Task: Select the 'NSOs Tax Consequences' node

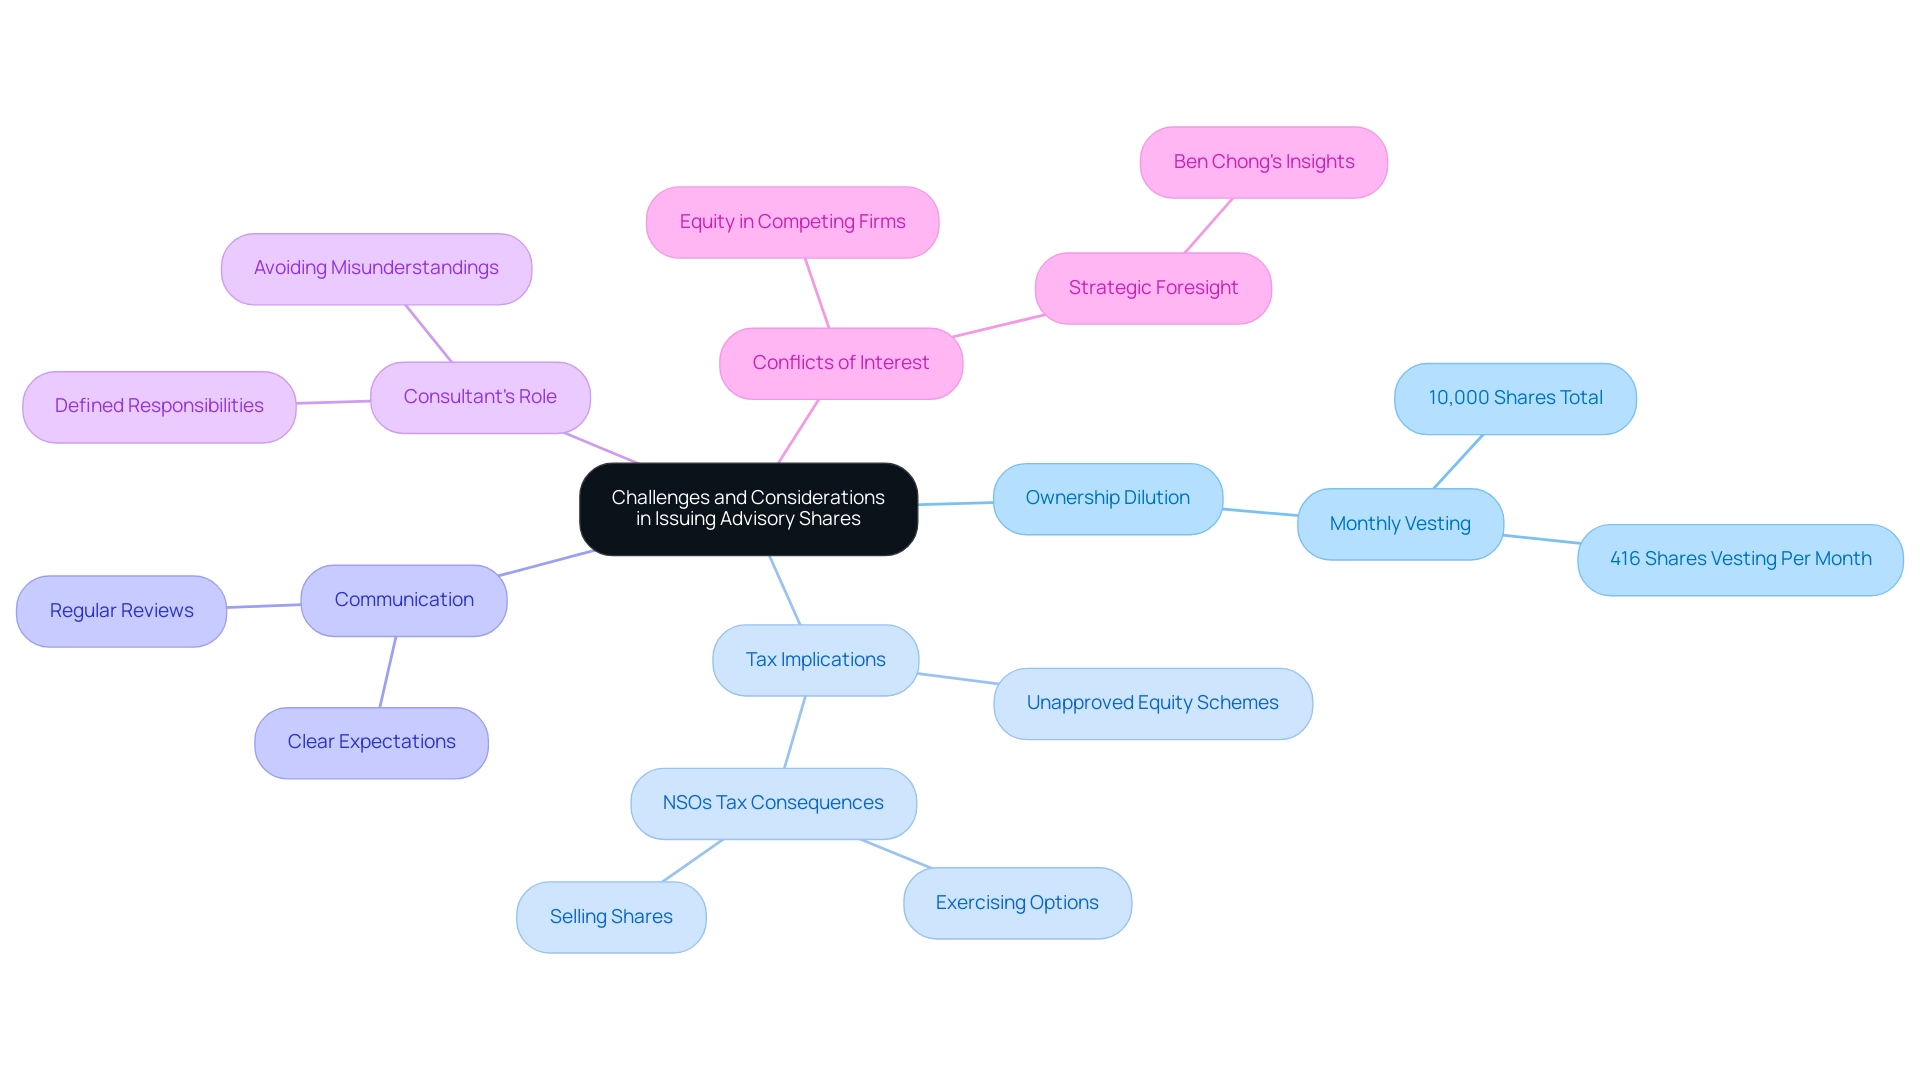Action: click(765, 801)
